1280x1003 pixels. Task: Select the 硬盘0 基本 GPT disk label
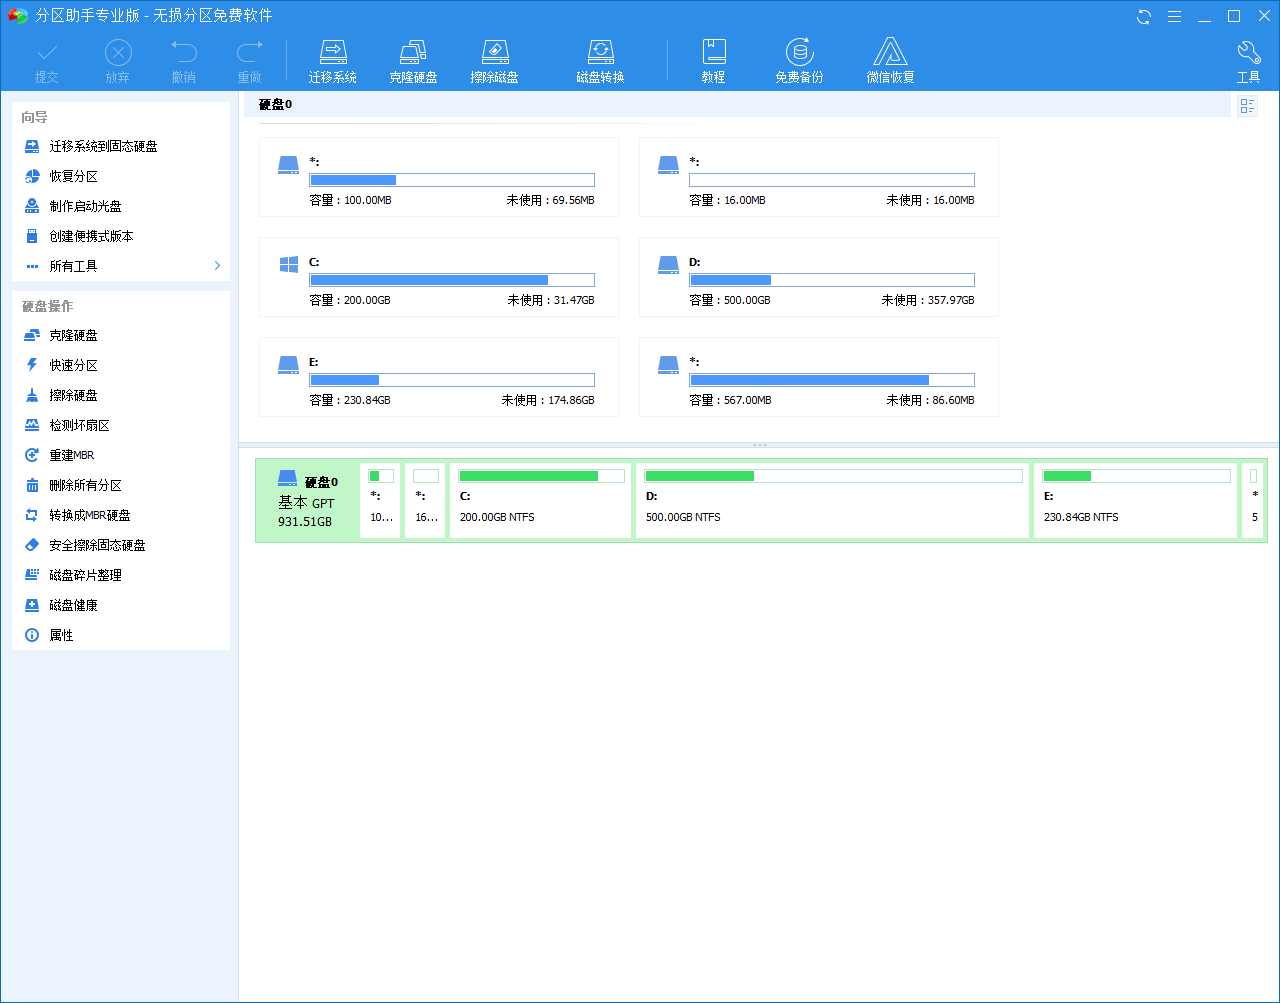point(307,501)
